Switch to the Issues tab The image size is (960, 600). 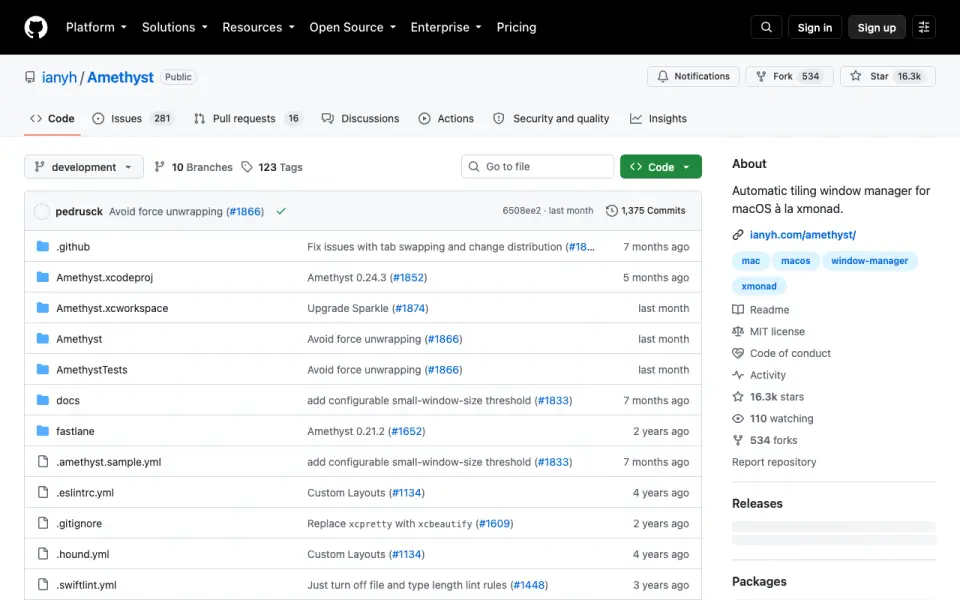click(133, 119)
